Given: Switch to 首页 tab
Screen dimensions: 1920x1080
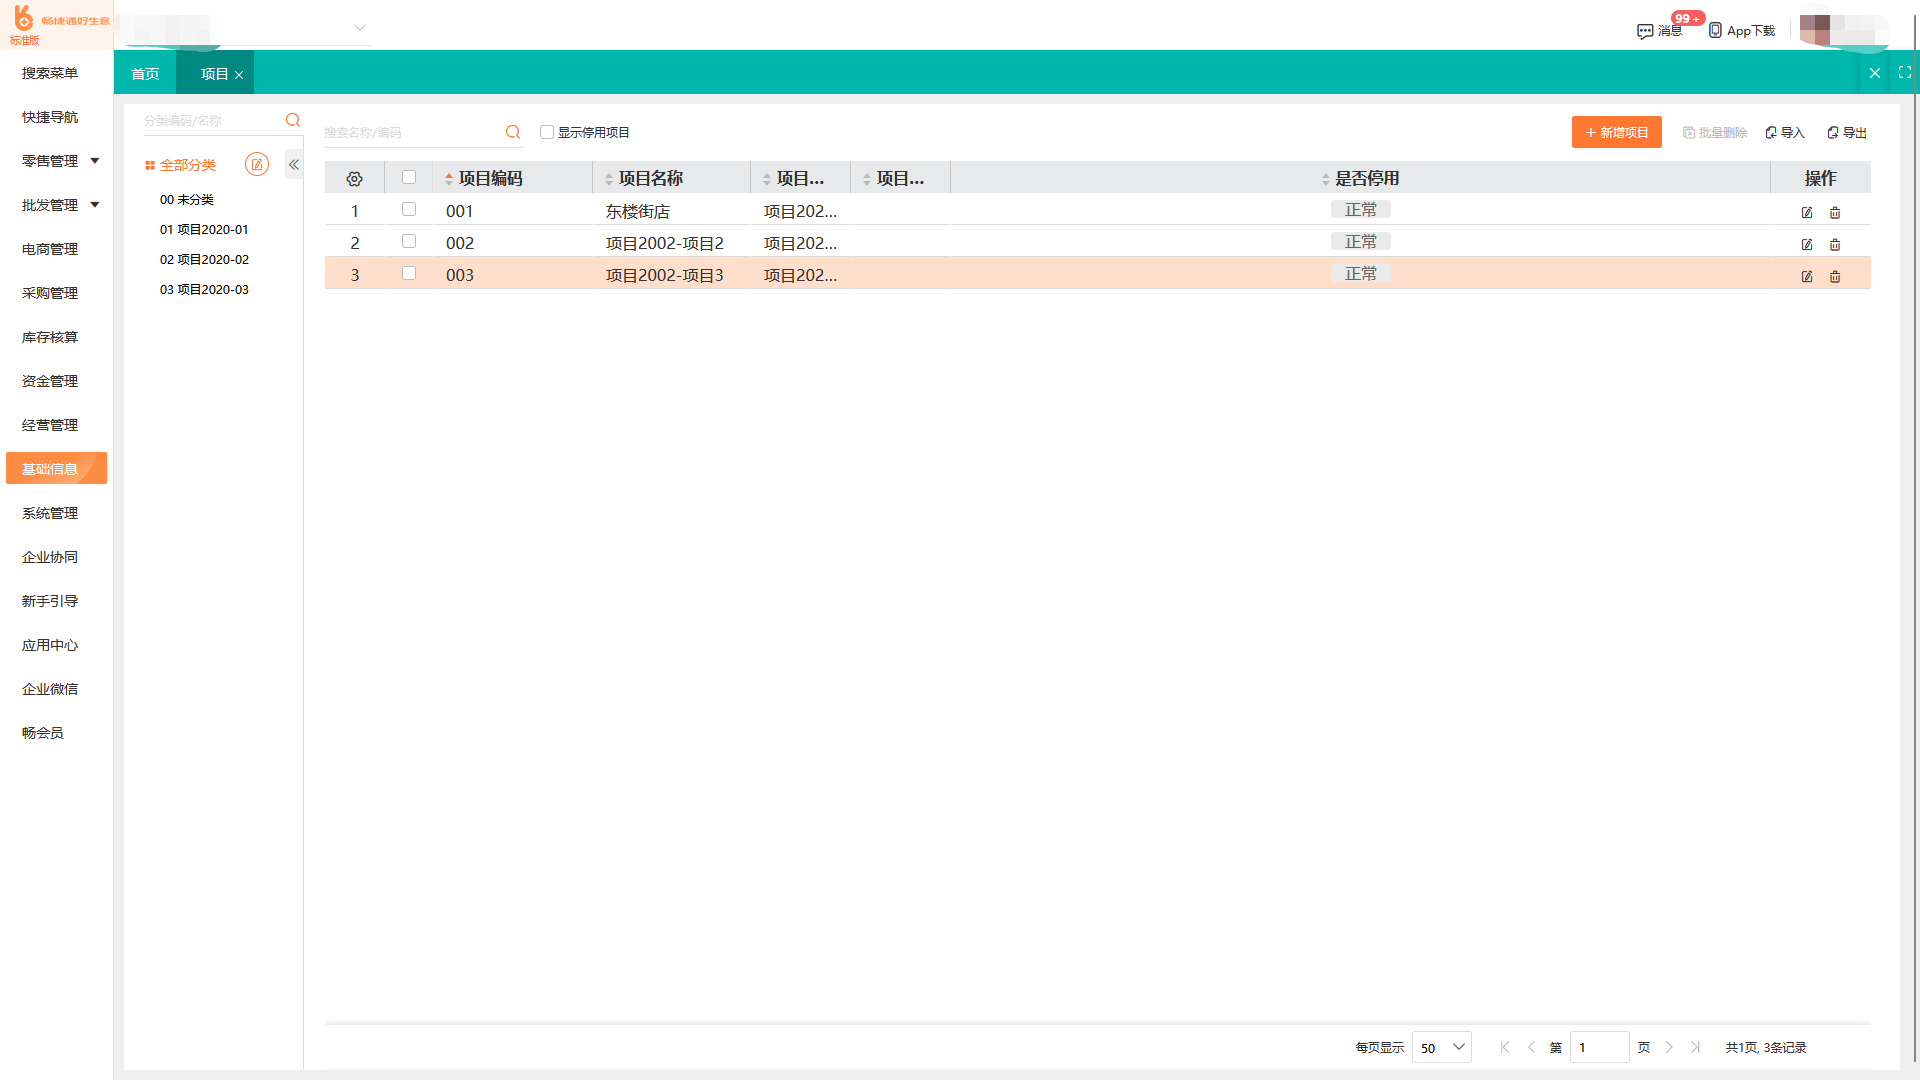Looking at the screenshot, I should pyautogui.click(x=145, y=73).
